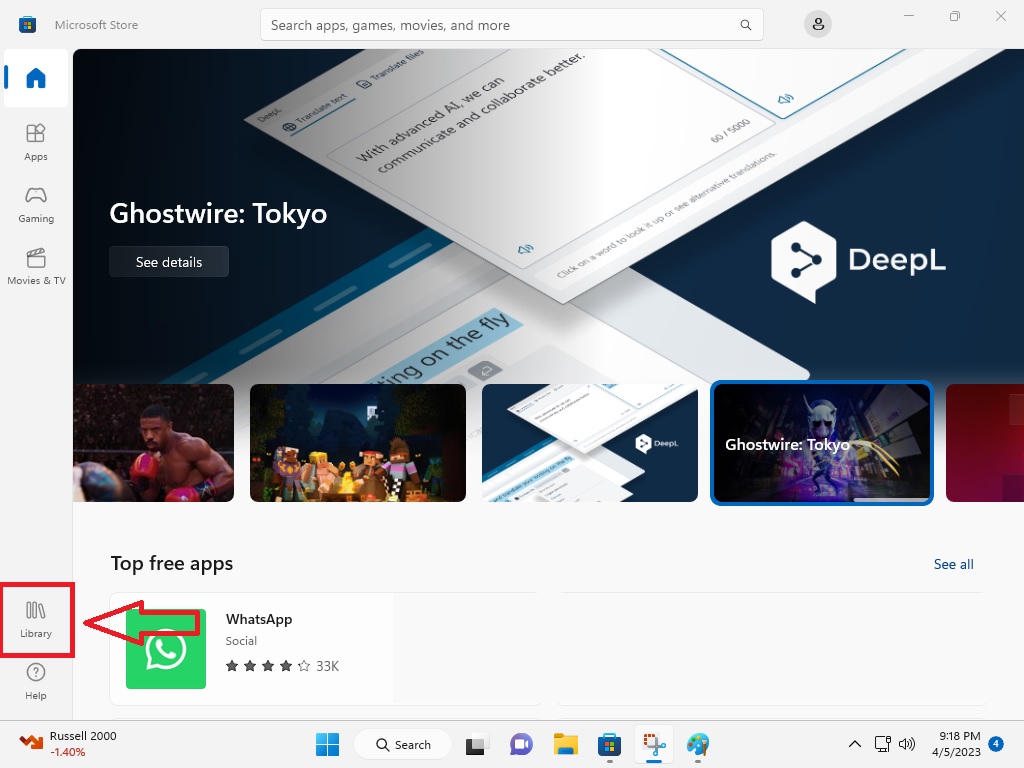This screenshot has height=768, width=1024.
Task: Click into the Search apps, games, movies field
Action: (511, 25)
